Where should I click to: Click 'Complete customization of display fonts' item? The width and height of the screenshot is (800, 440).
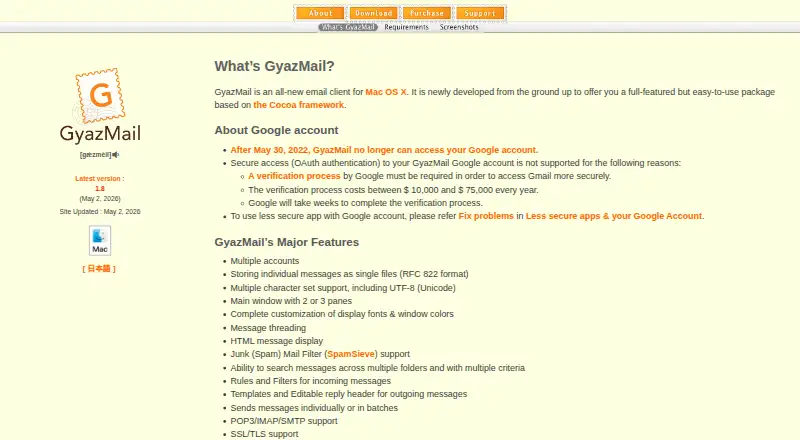342,314
